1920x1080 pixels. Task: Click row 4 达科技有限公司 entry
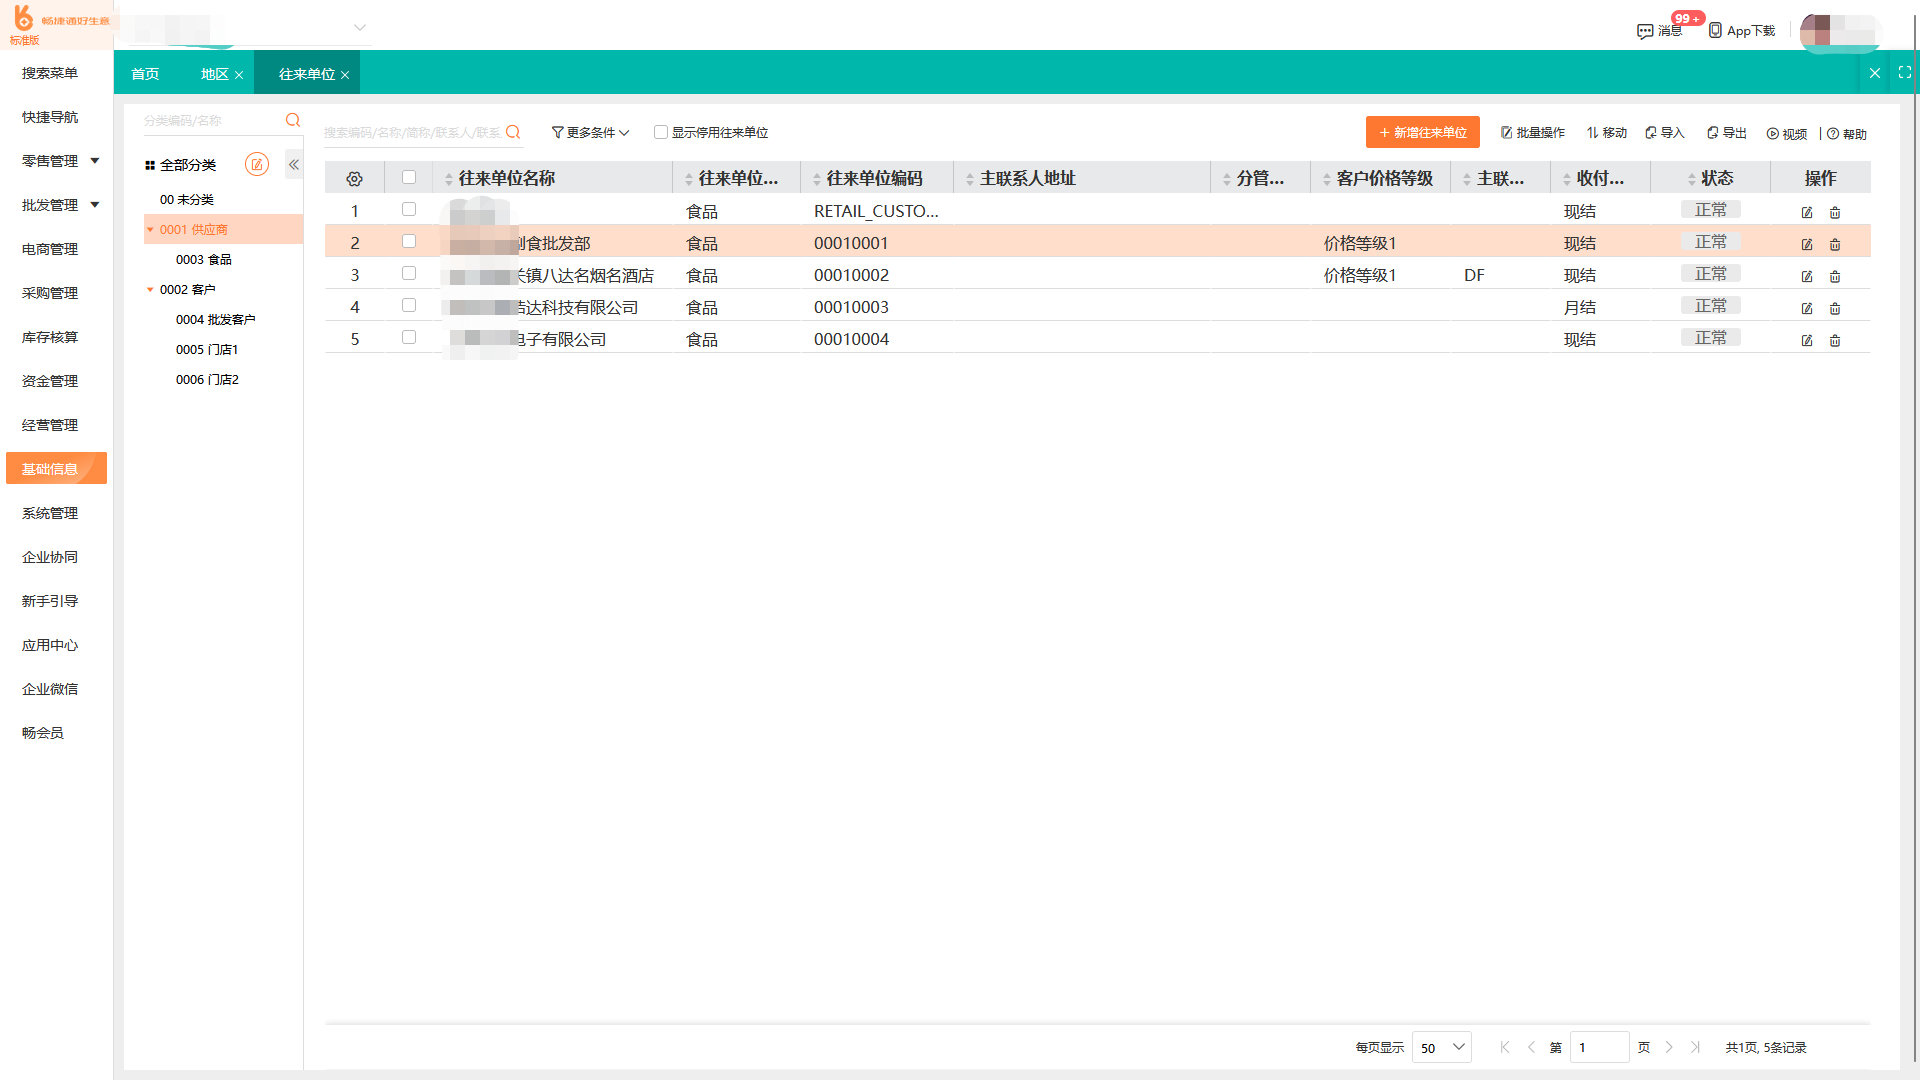[575, 306]
